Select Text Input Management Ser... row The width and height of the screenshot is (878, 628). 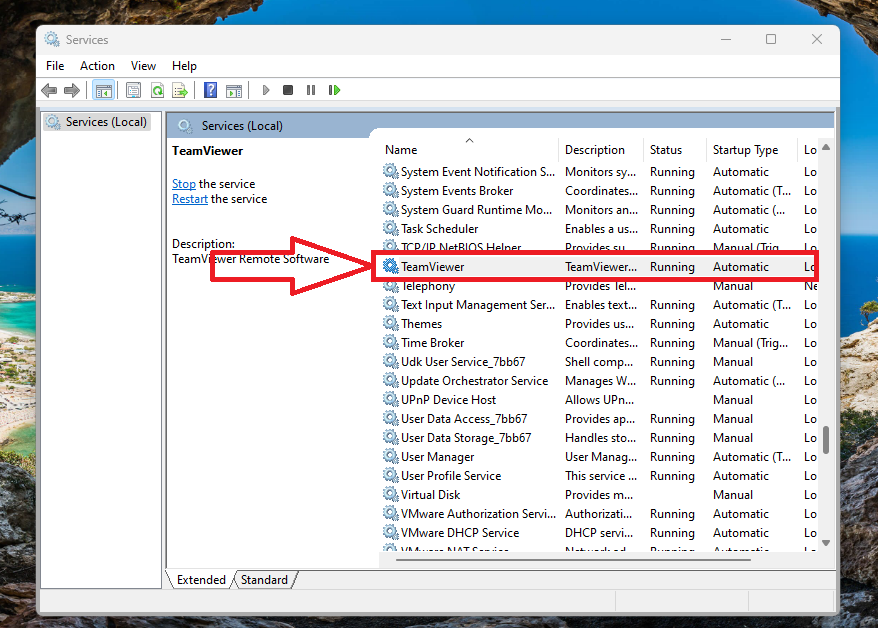599,305
